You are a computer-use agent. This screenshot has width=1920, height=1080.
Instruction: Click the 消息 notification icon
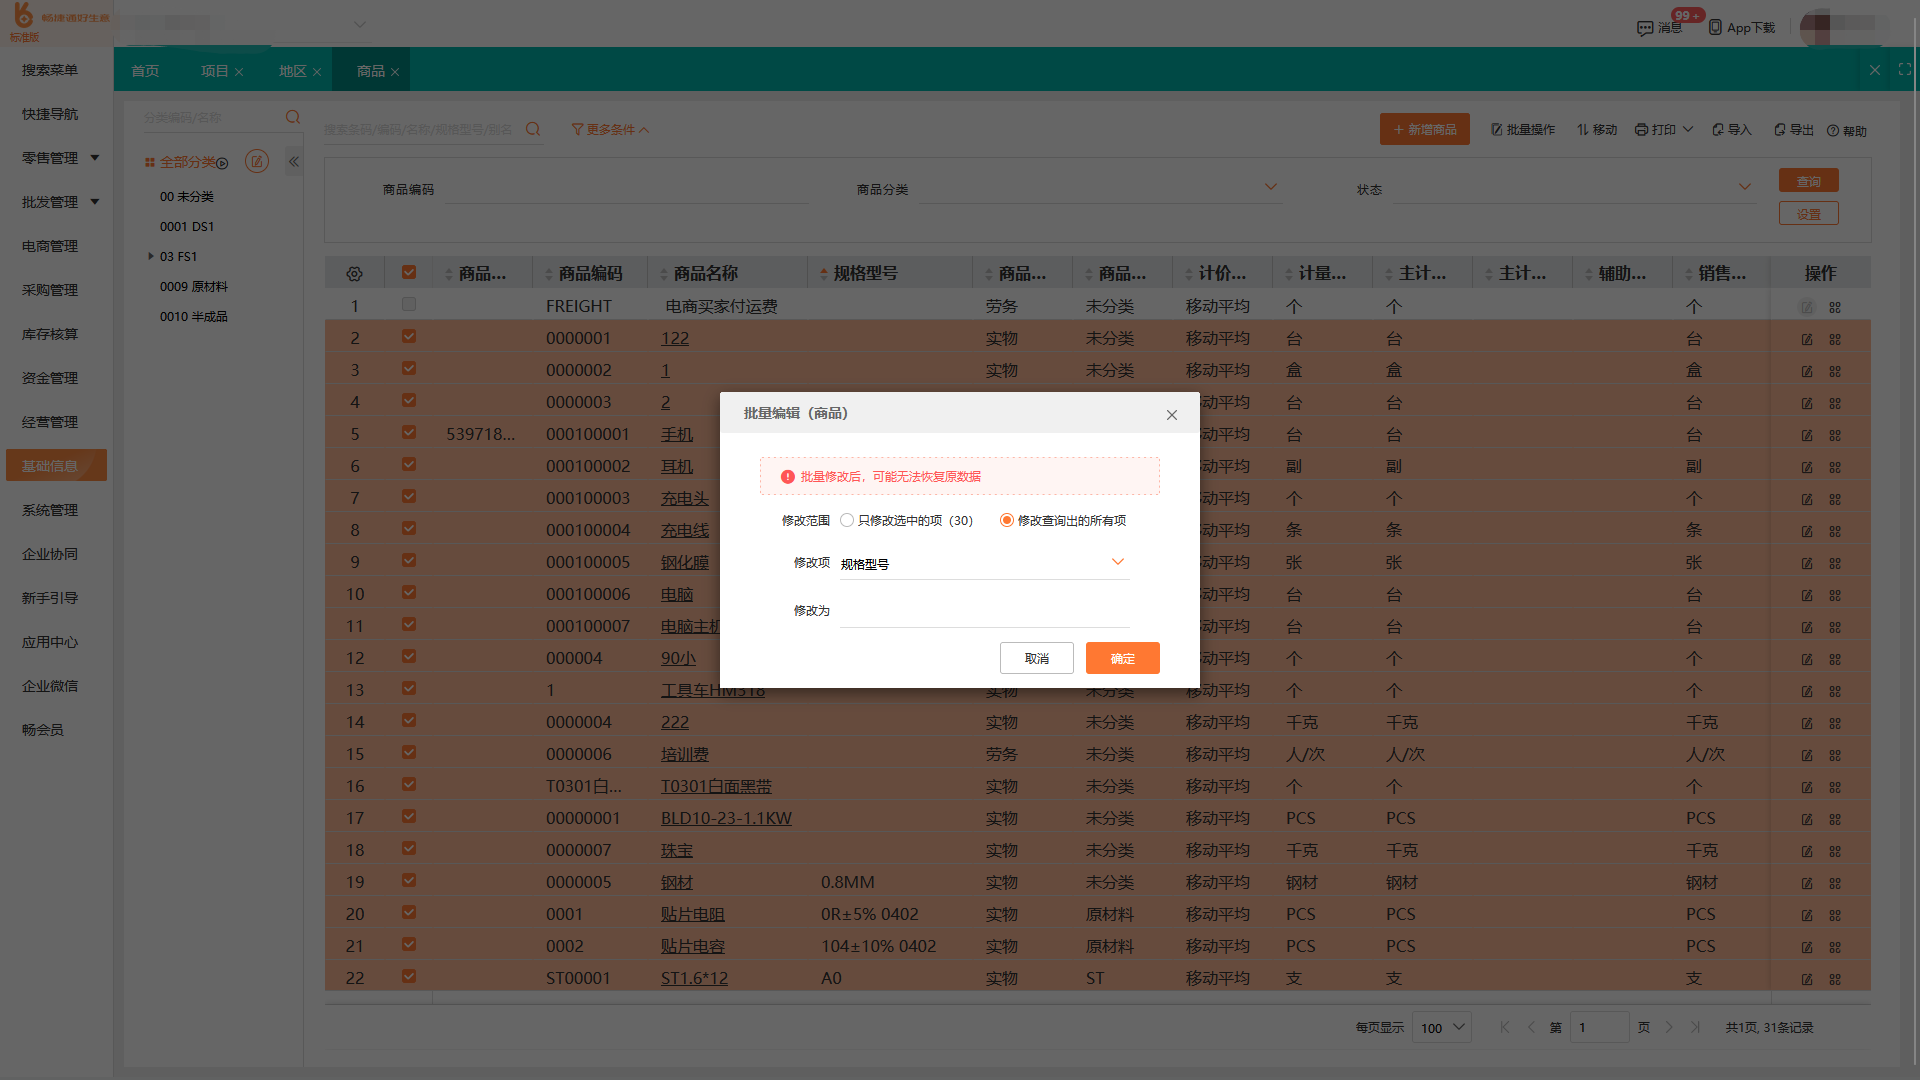coord(1655,26)
